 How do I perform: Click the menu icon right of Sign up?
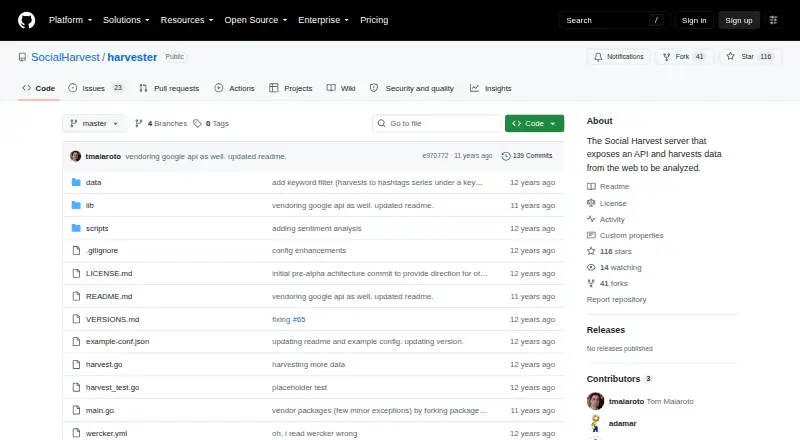tap(773, 20)
